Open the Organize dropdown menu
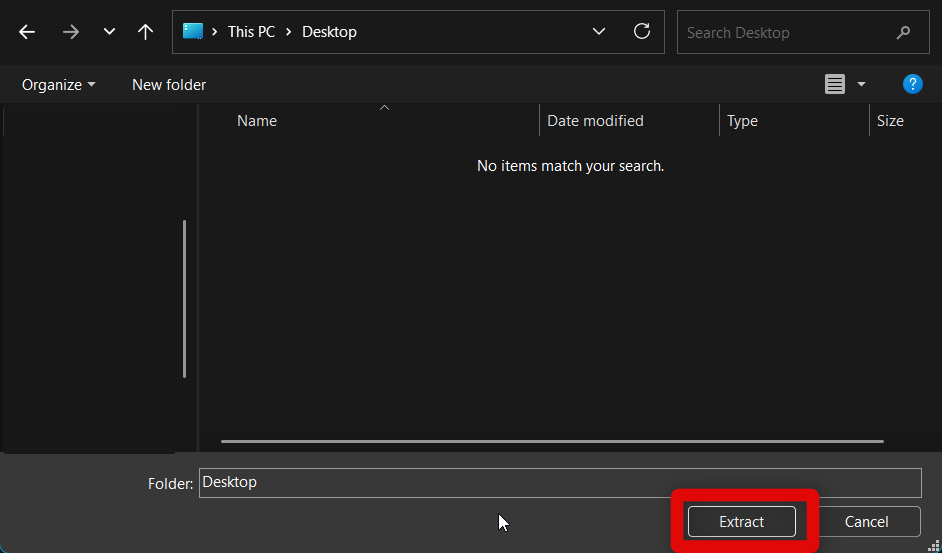The image size is (942, 553). pyautogui.click(x=59, y=85)
